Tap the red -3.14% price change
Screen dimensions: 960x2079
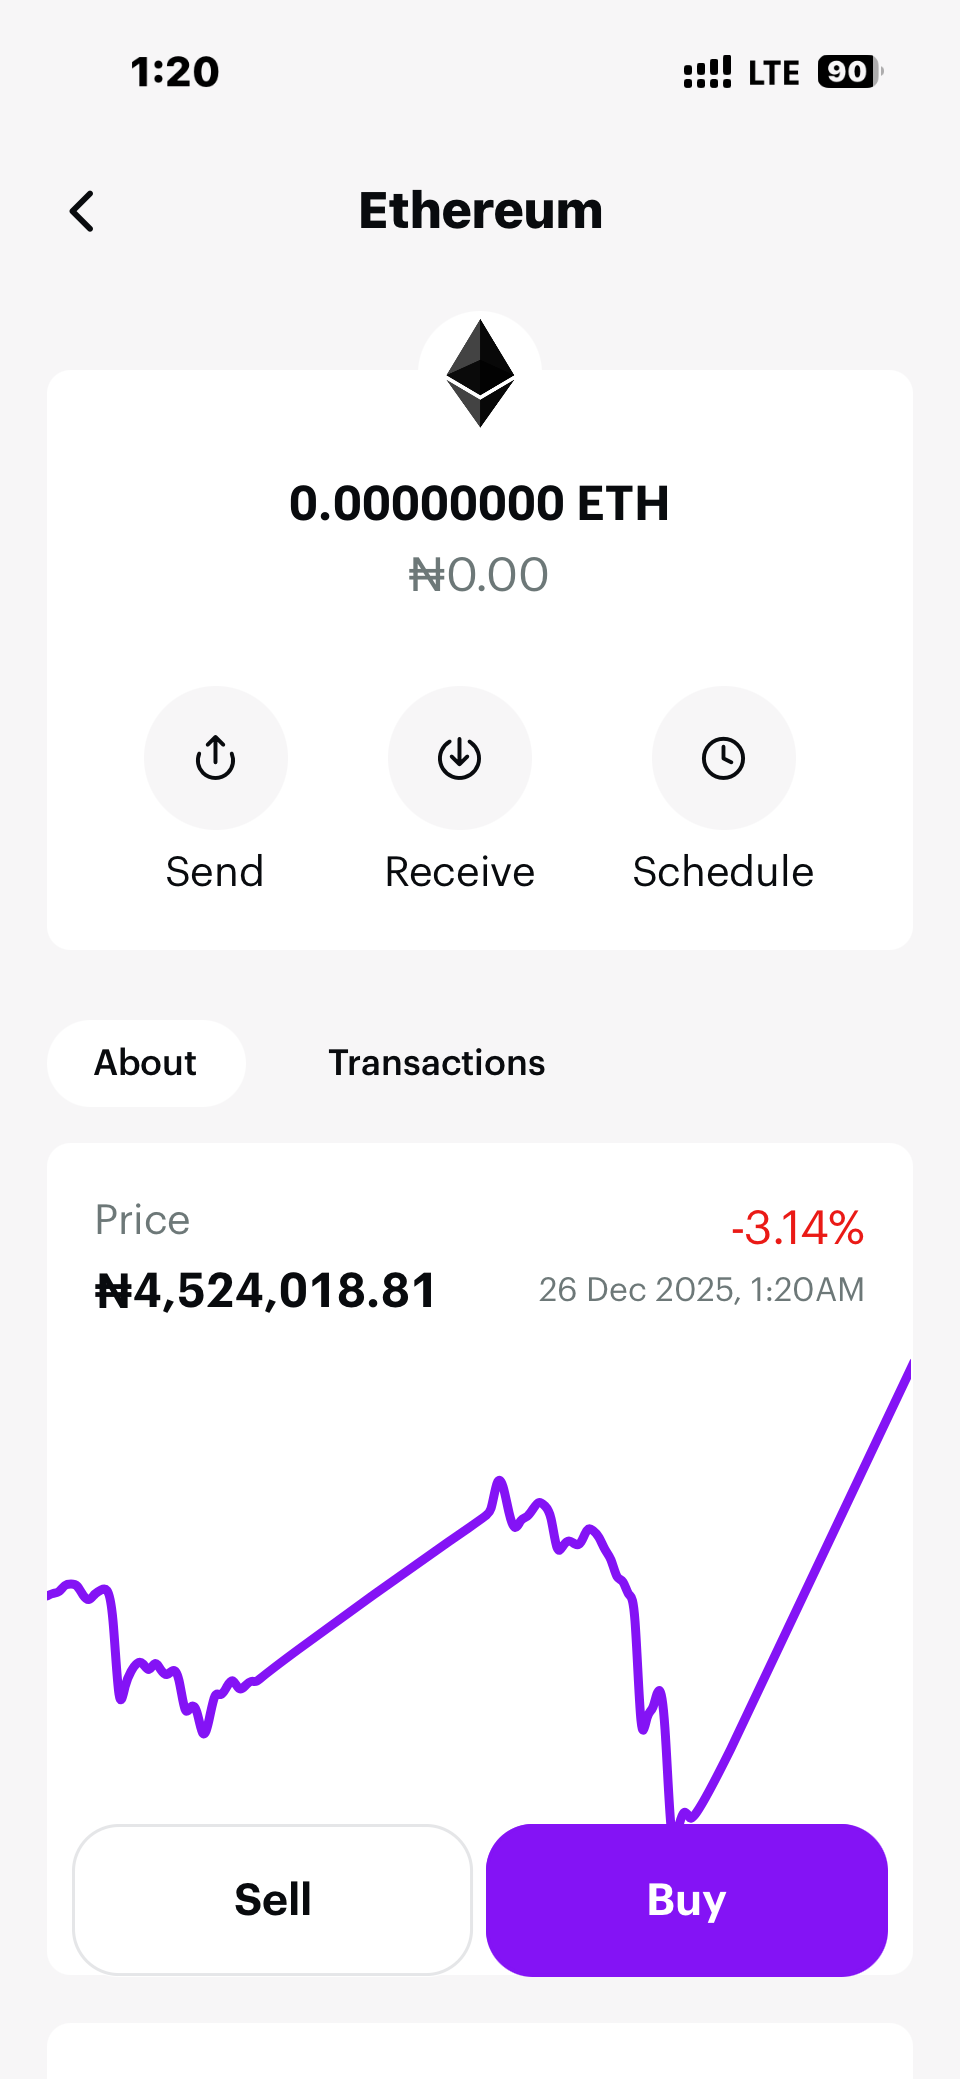click(x=797, y=1227)
